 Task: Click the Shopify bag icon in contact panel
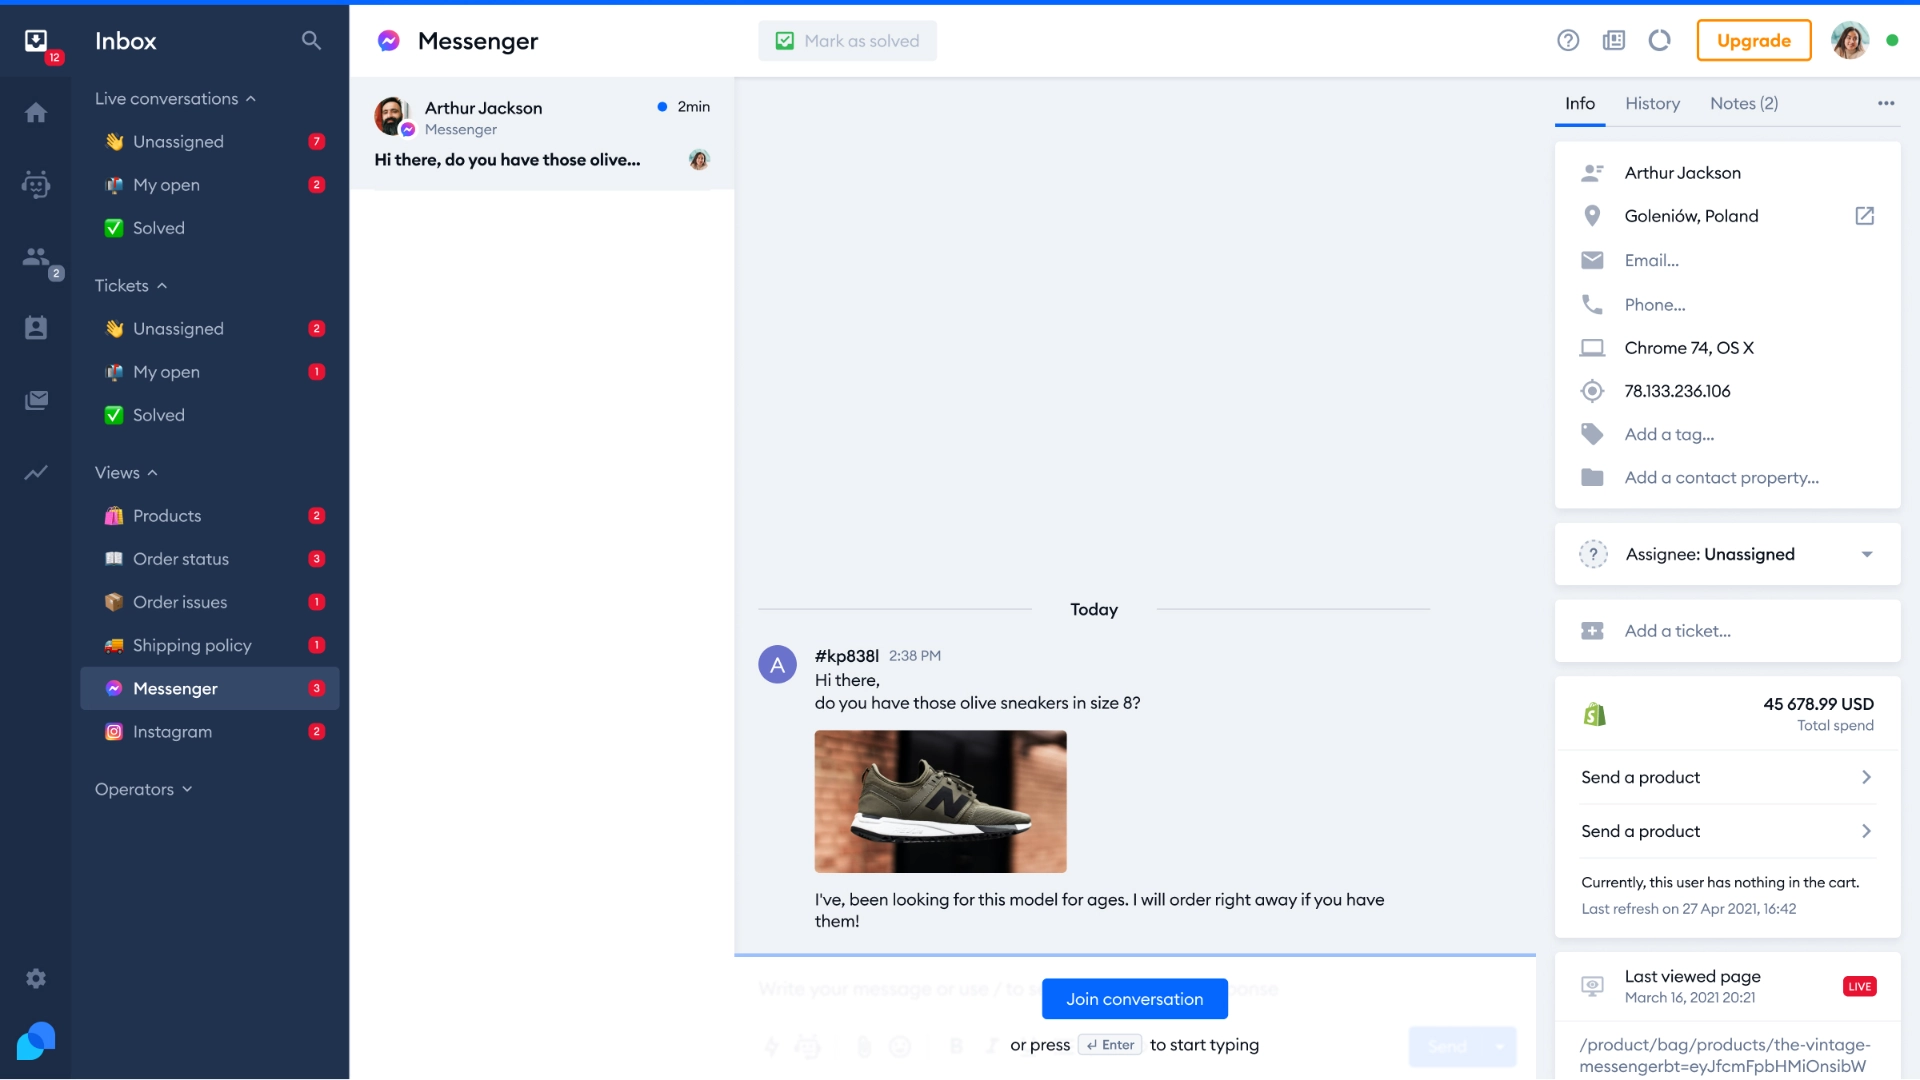[1594, 713]
